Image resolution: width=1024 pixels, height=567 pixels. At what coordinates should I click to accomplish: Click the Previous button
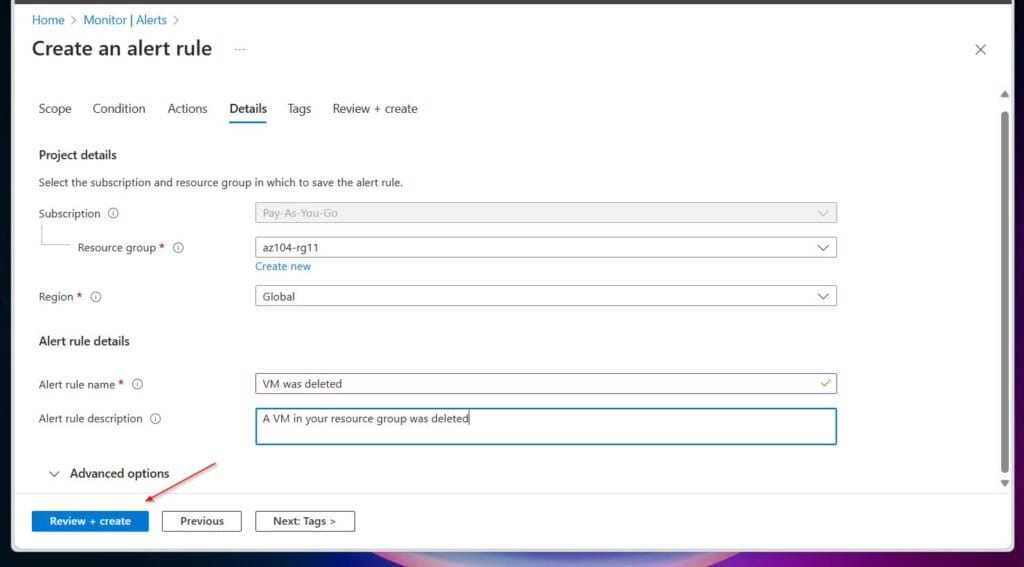click(x=202, y=521)
